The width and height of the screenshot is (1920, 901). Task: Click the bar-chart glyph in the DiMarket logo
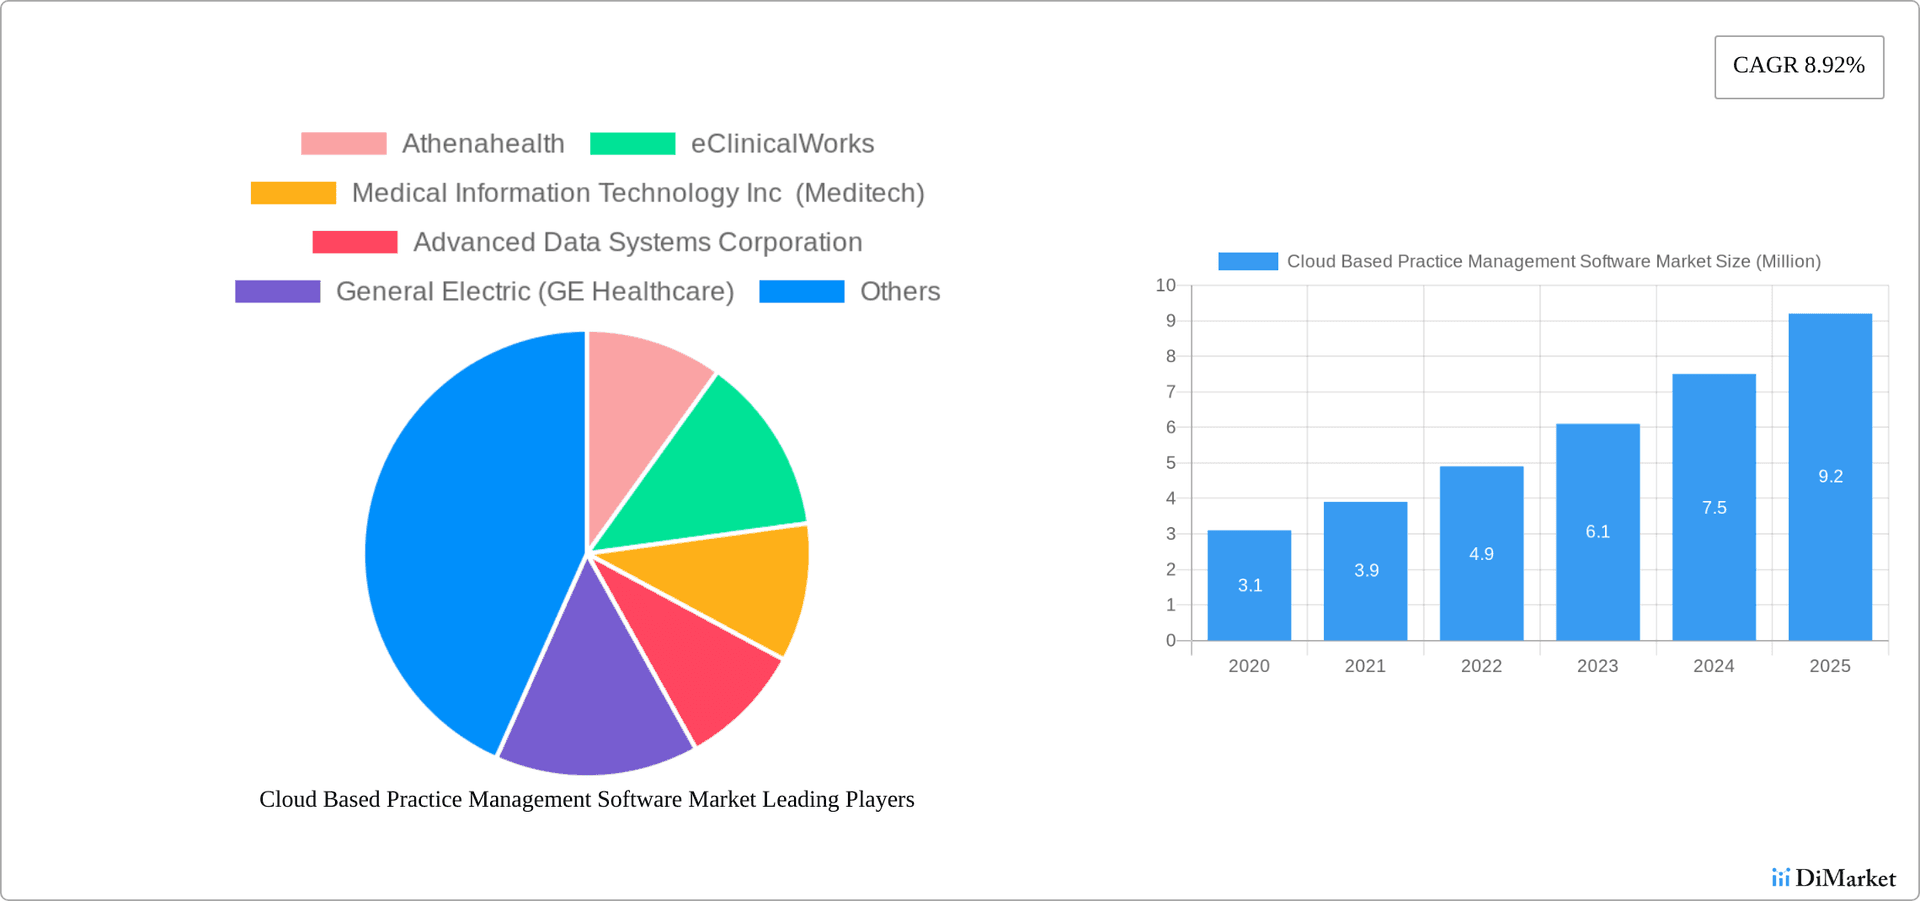point(1783,878)
